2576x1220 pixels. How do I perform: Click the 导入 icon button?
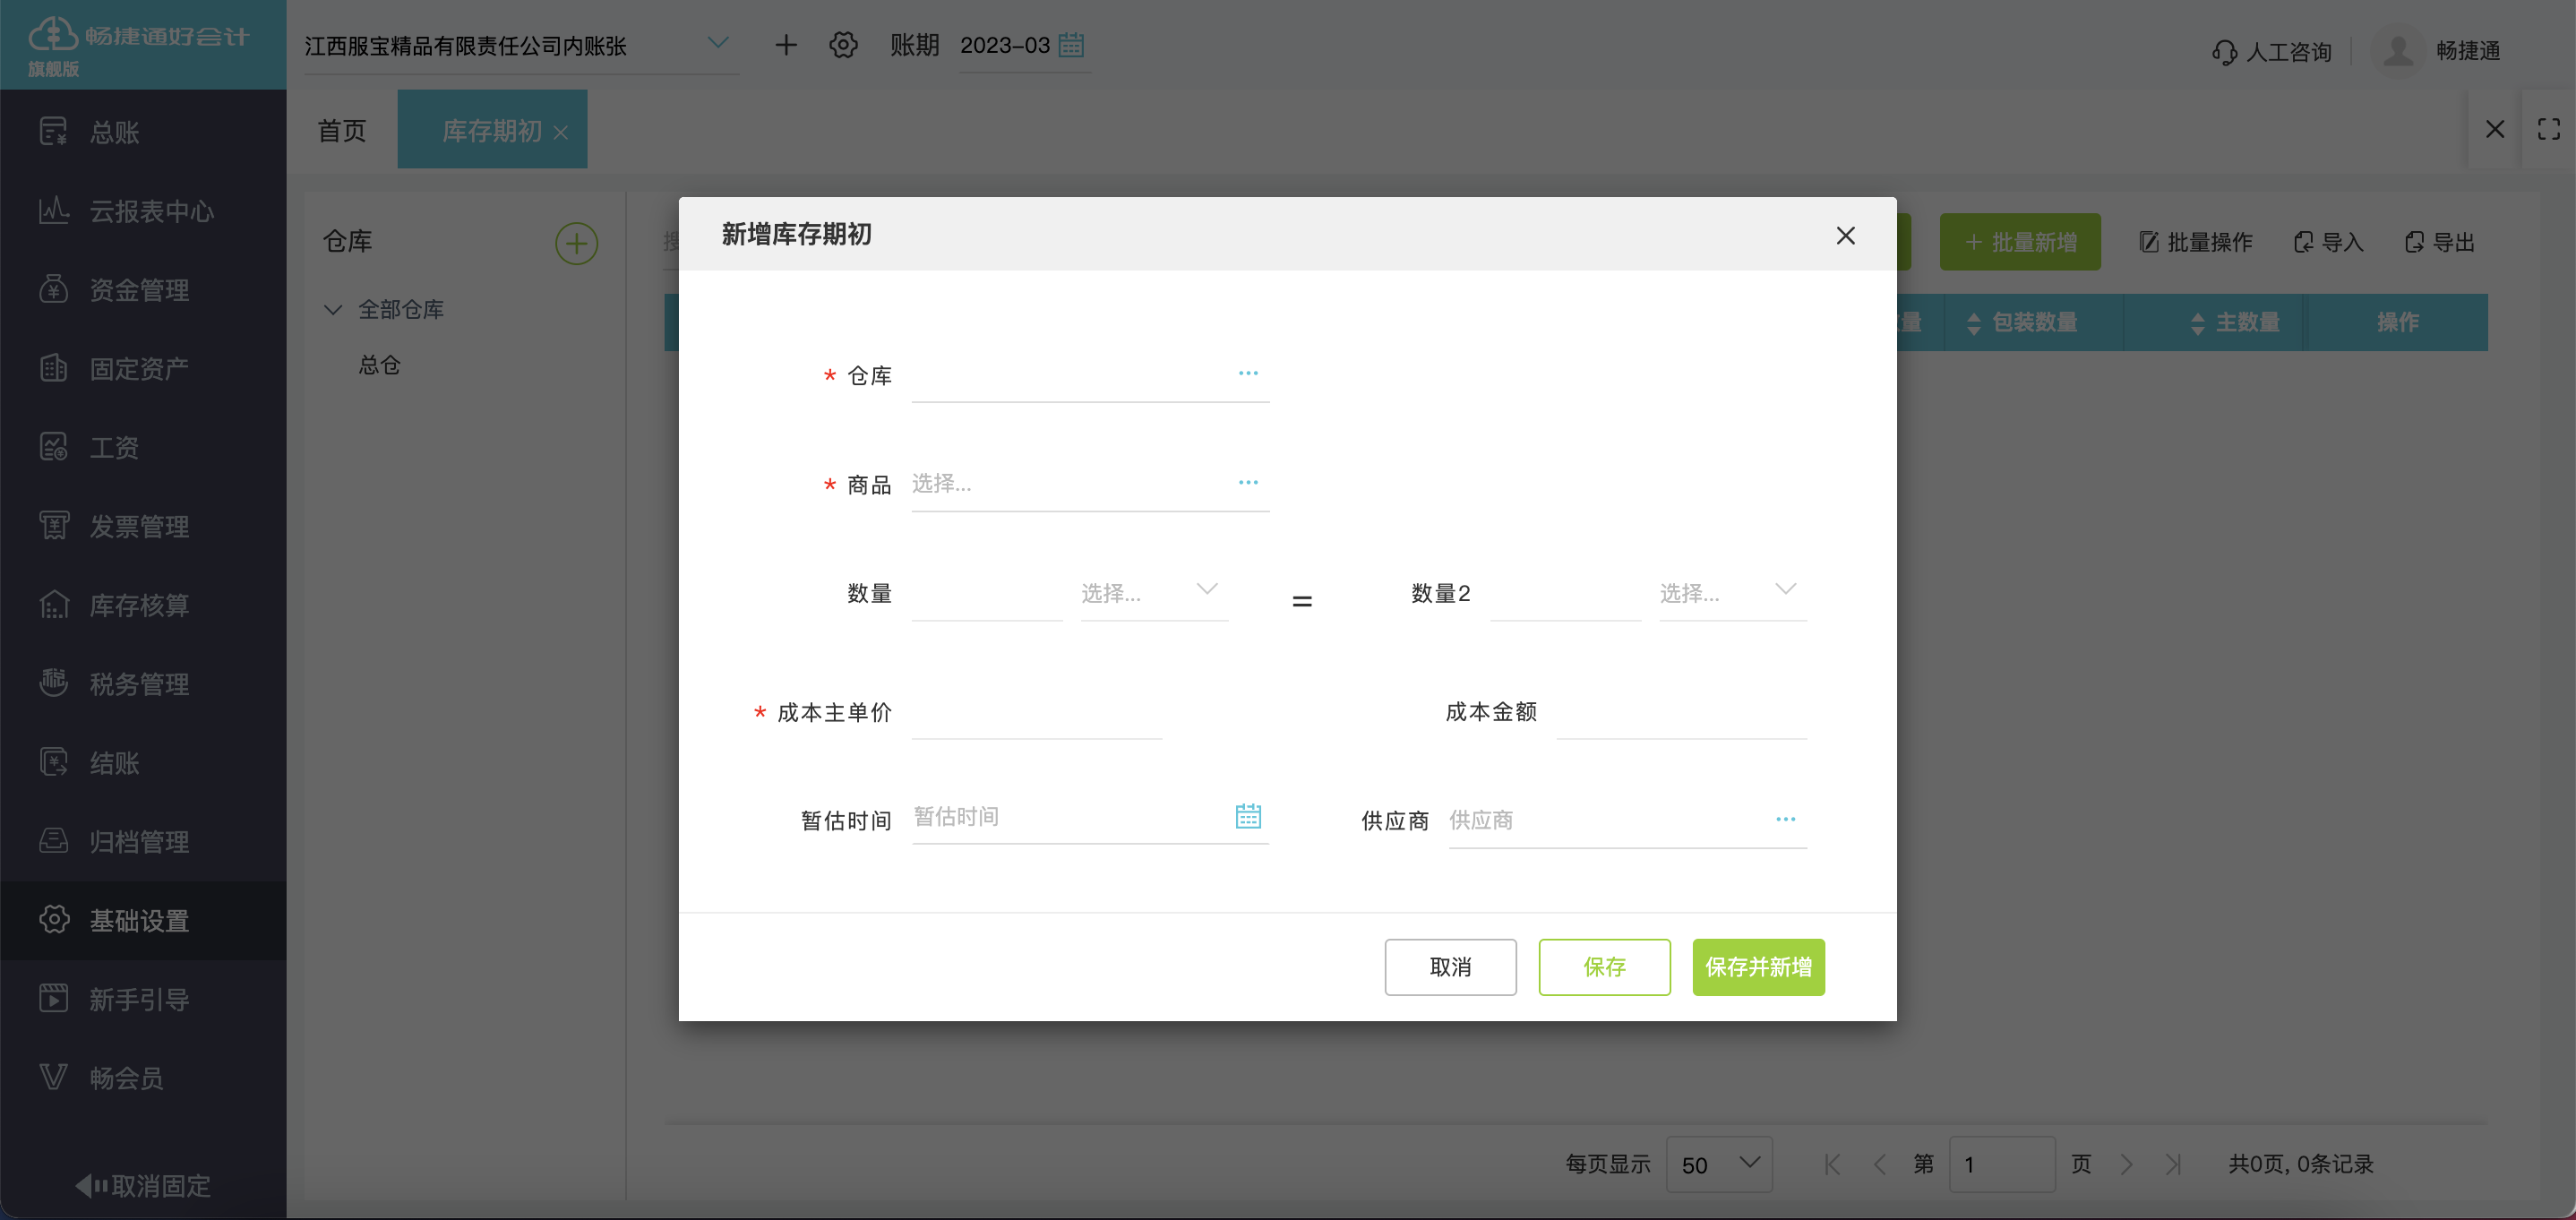2304,243
